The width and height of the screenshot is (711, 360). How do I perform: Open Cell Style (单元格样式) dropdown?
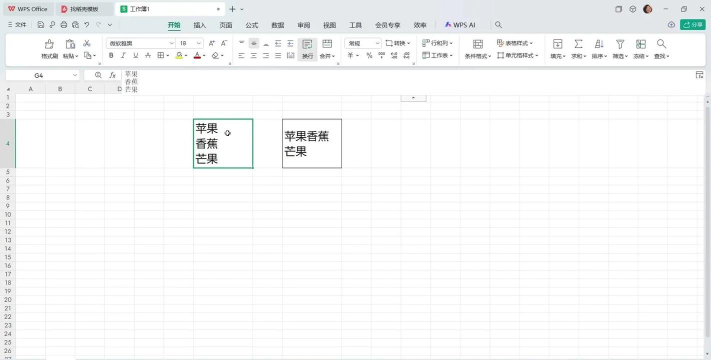[x=517, y=55]
